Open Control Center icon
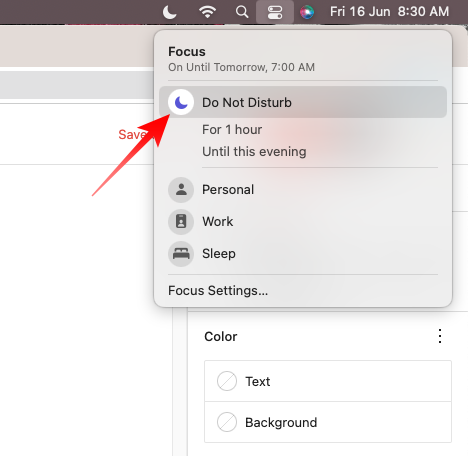Image resolution: width=468 pixels, height=456 pixels. click(275, 12)
